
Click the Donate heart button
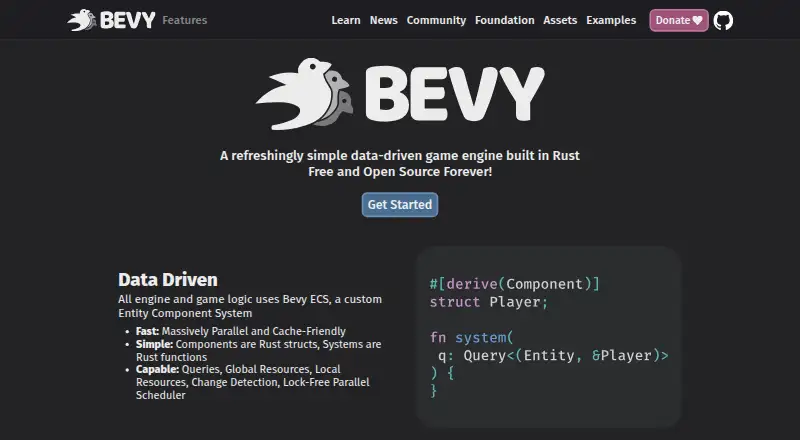coord(679,20)
